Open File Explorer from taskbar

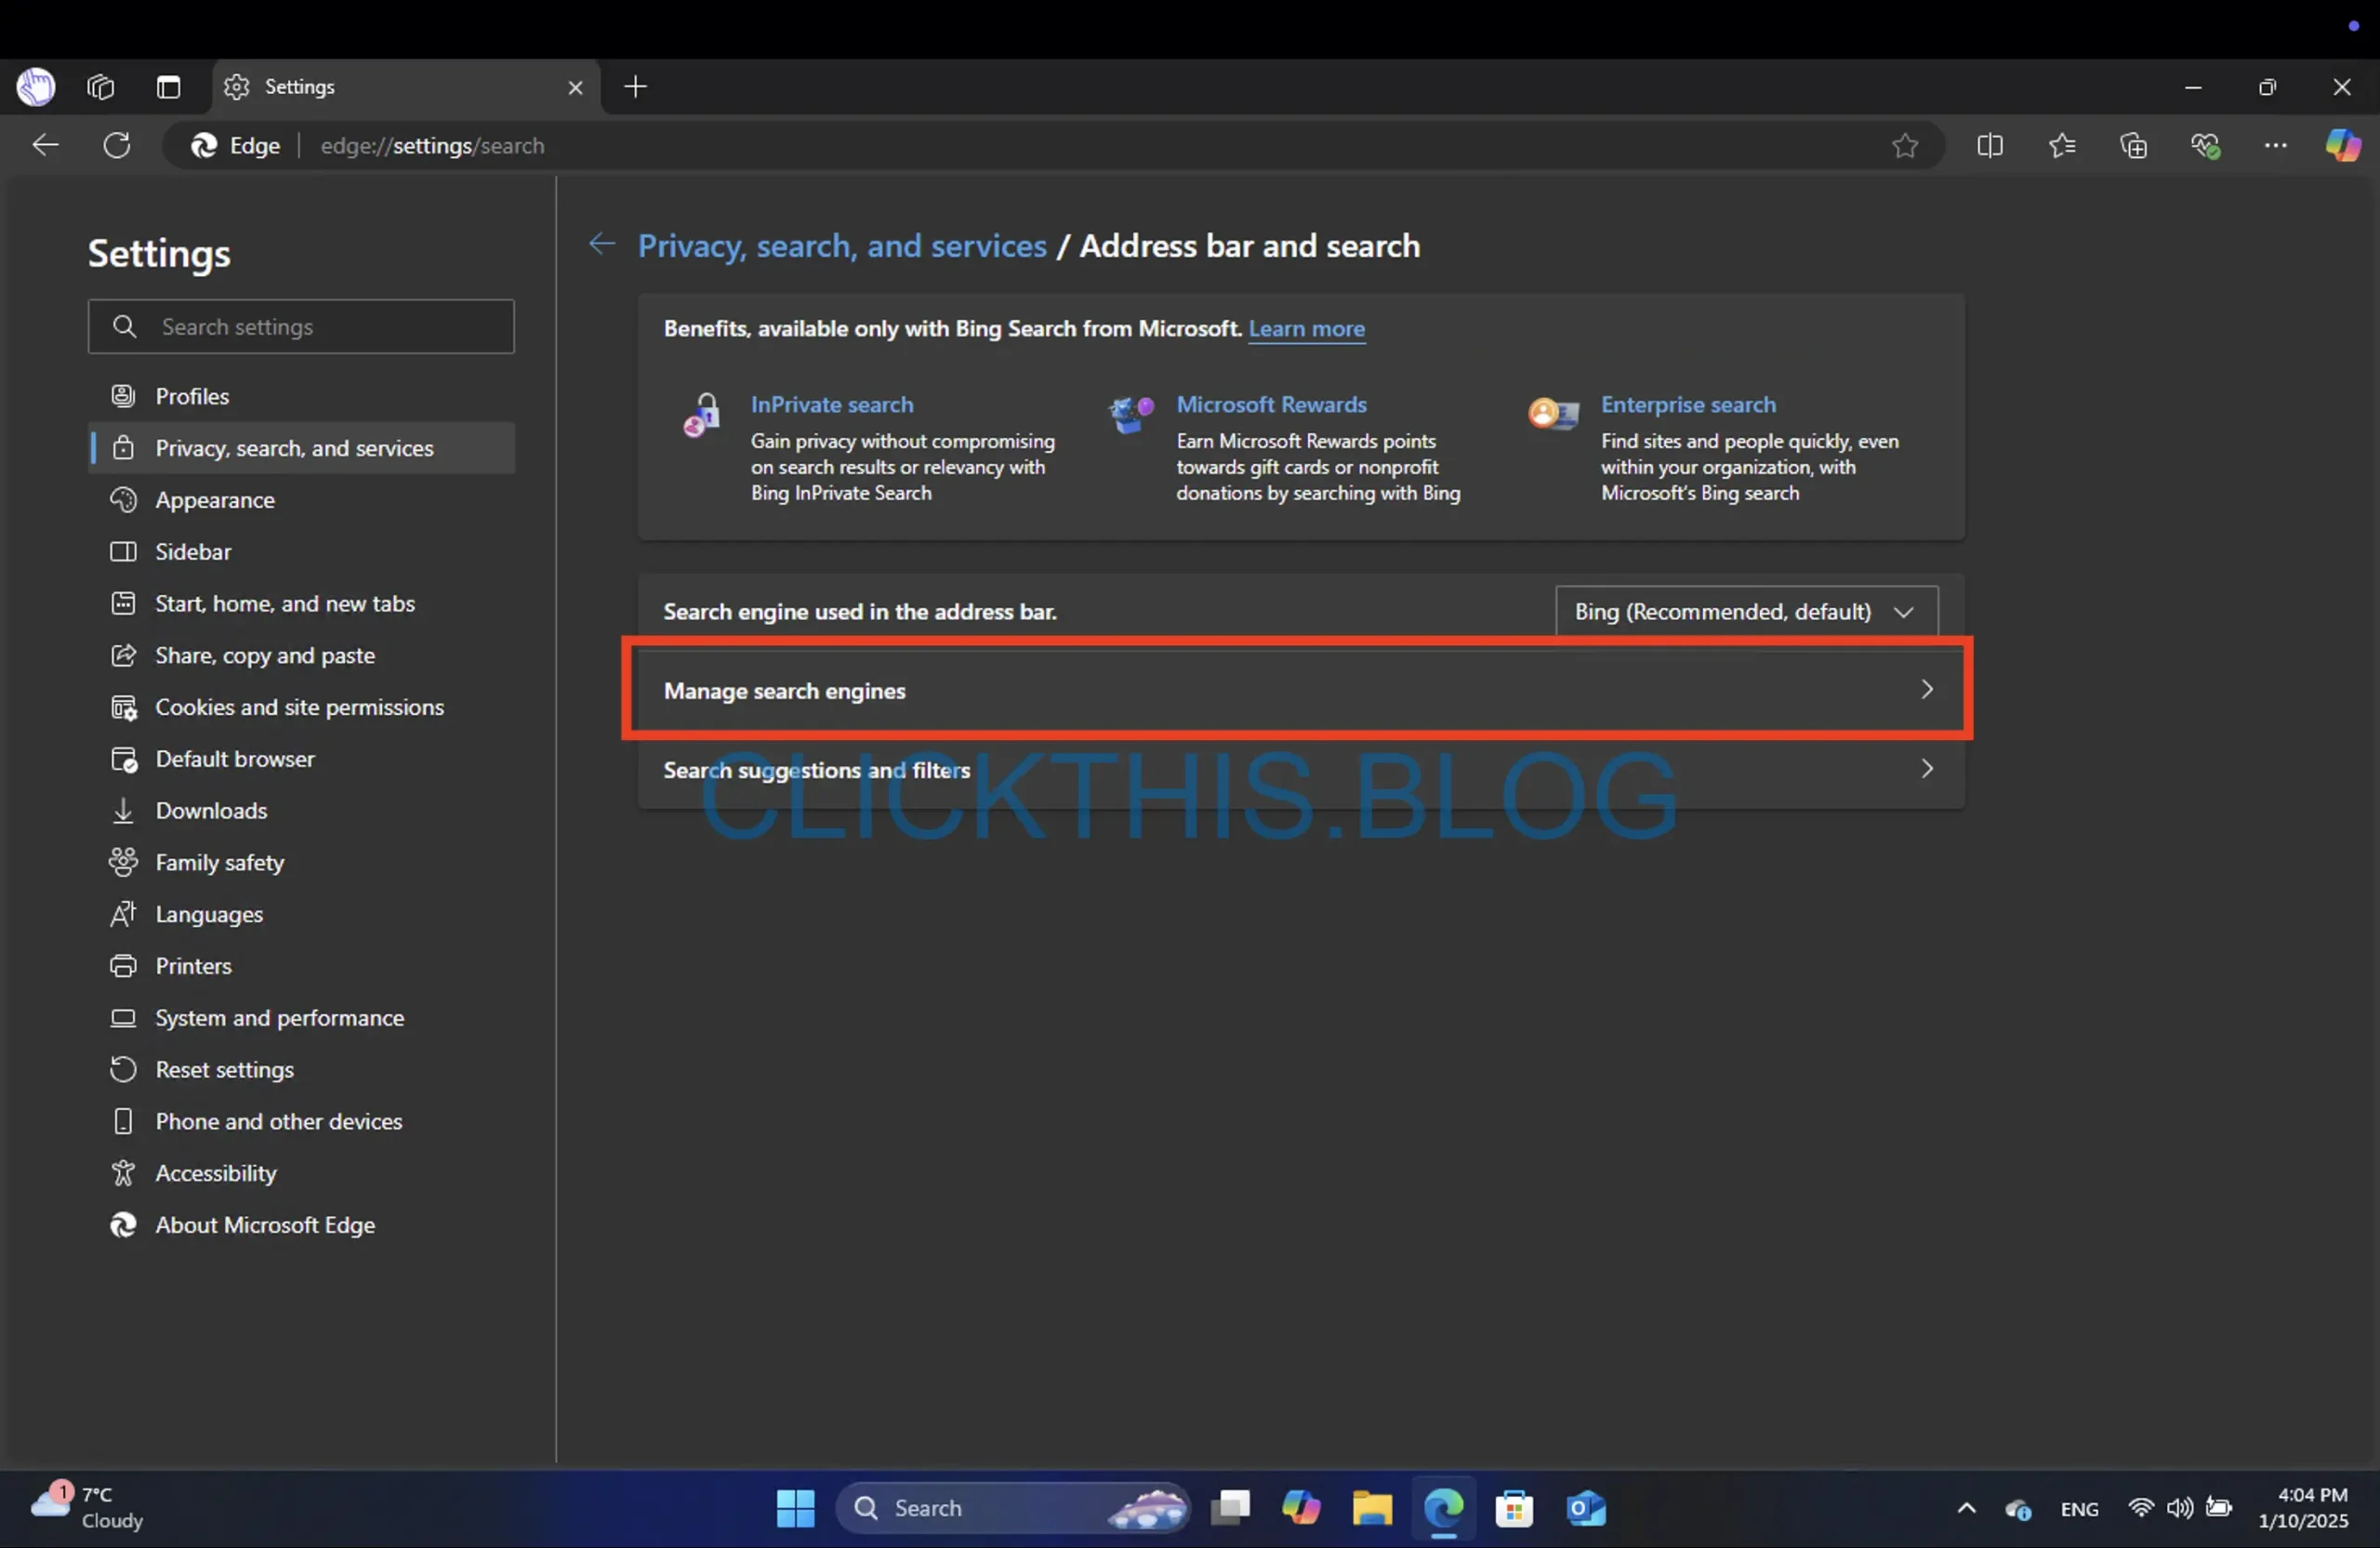pyautogui.click(x=1372, y=1508)
